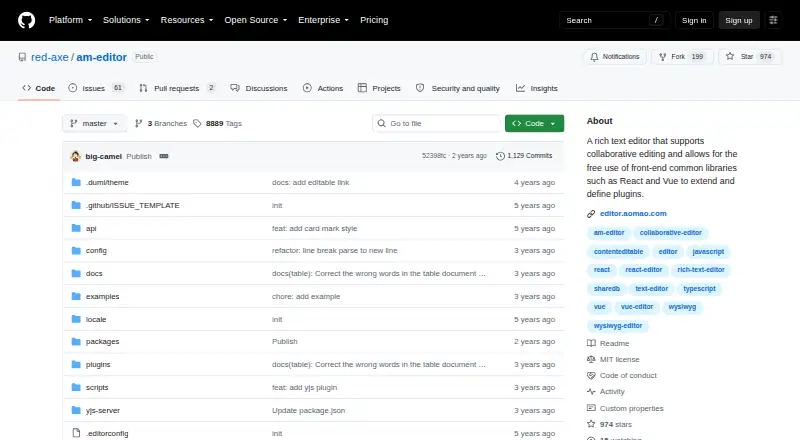Open the Security and quality tab
Image resolution: width=800 pixels, height=440 pixels.
pyautogui.click(x=458, y=88)
